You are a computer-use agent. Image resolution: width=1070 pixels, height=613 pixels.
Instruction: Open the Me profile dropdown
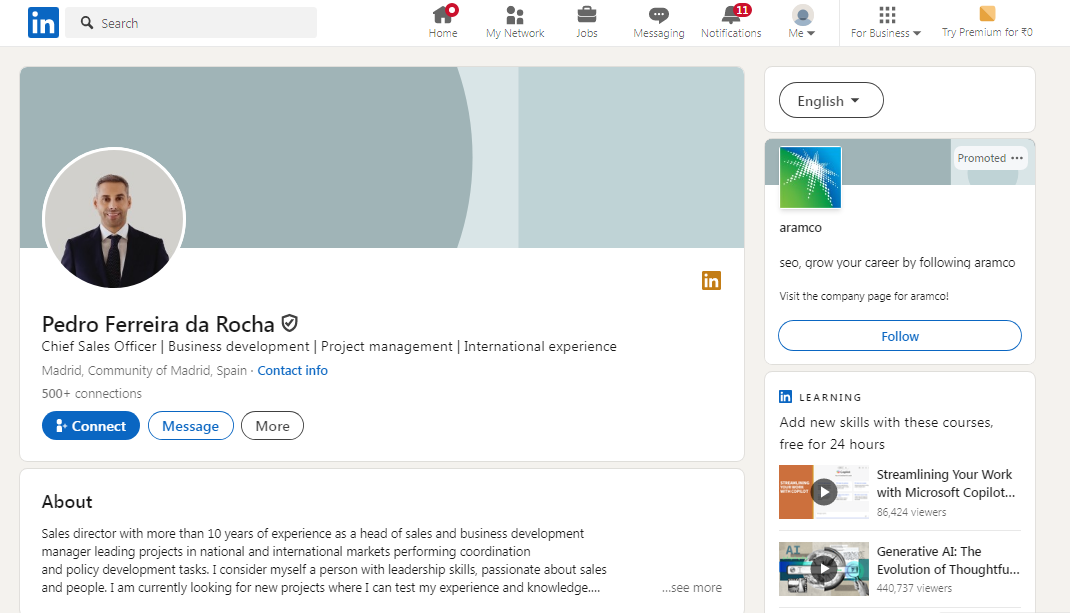(802, 22)
